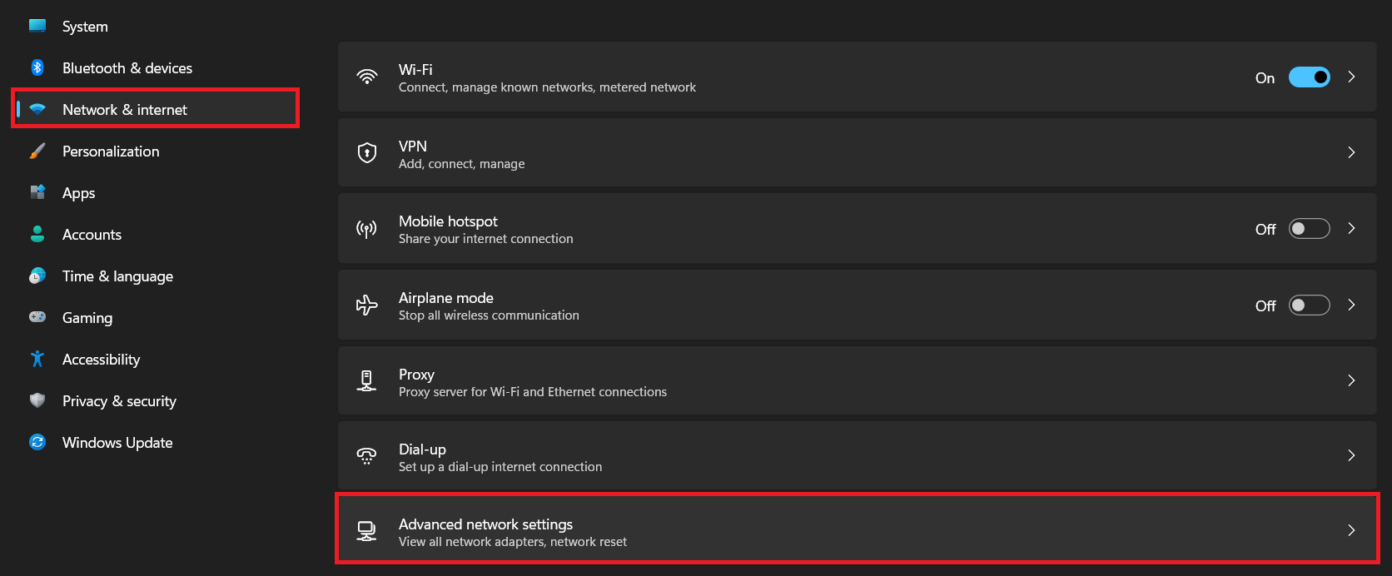Enable the Mobile hotspot toggle
The width and height of the screenshot is (1392, 576).
(1309, 228)
